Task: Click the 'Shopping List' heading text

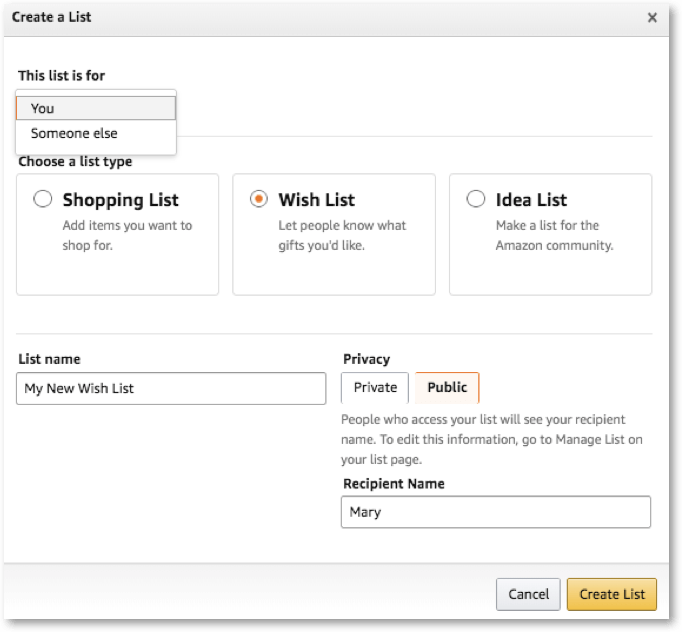Action: click(x=120, y=200)
